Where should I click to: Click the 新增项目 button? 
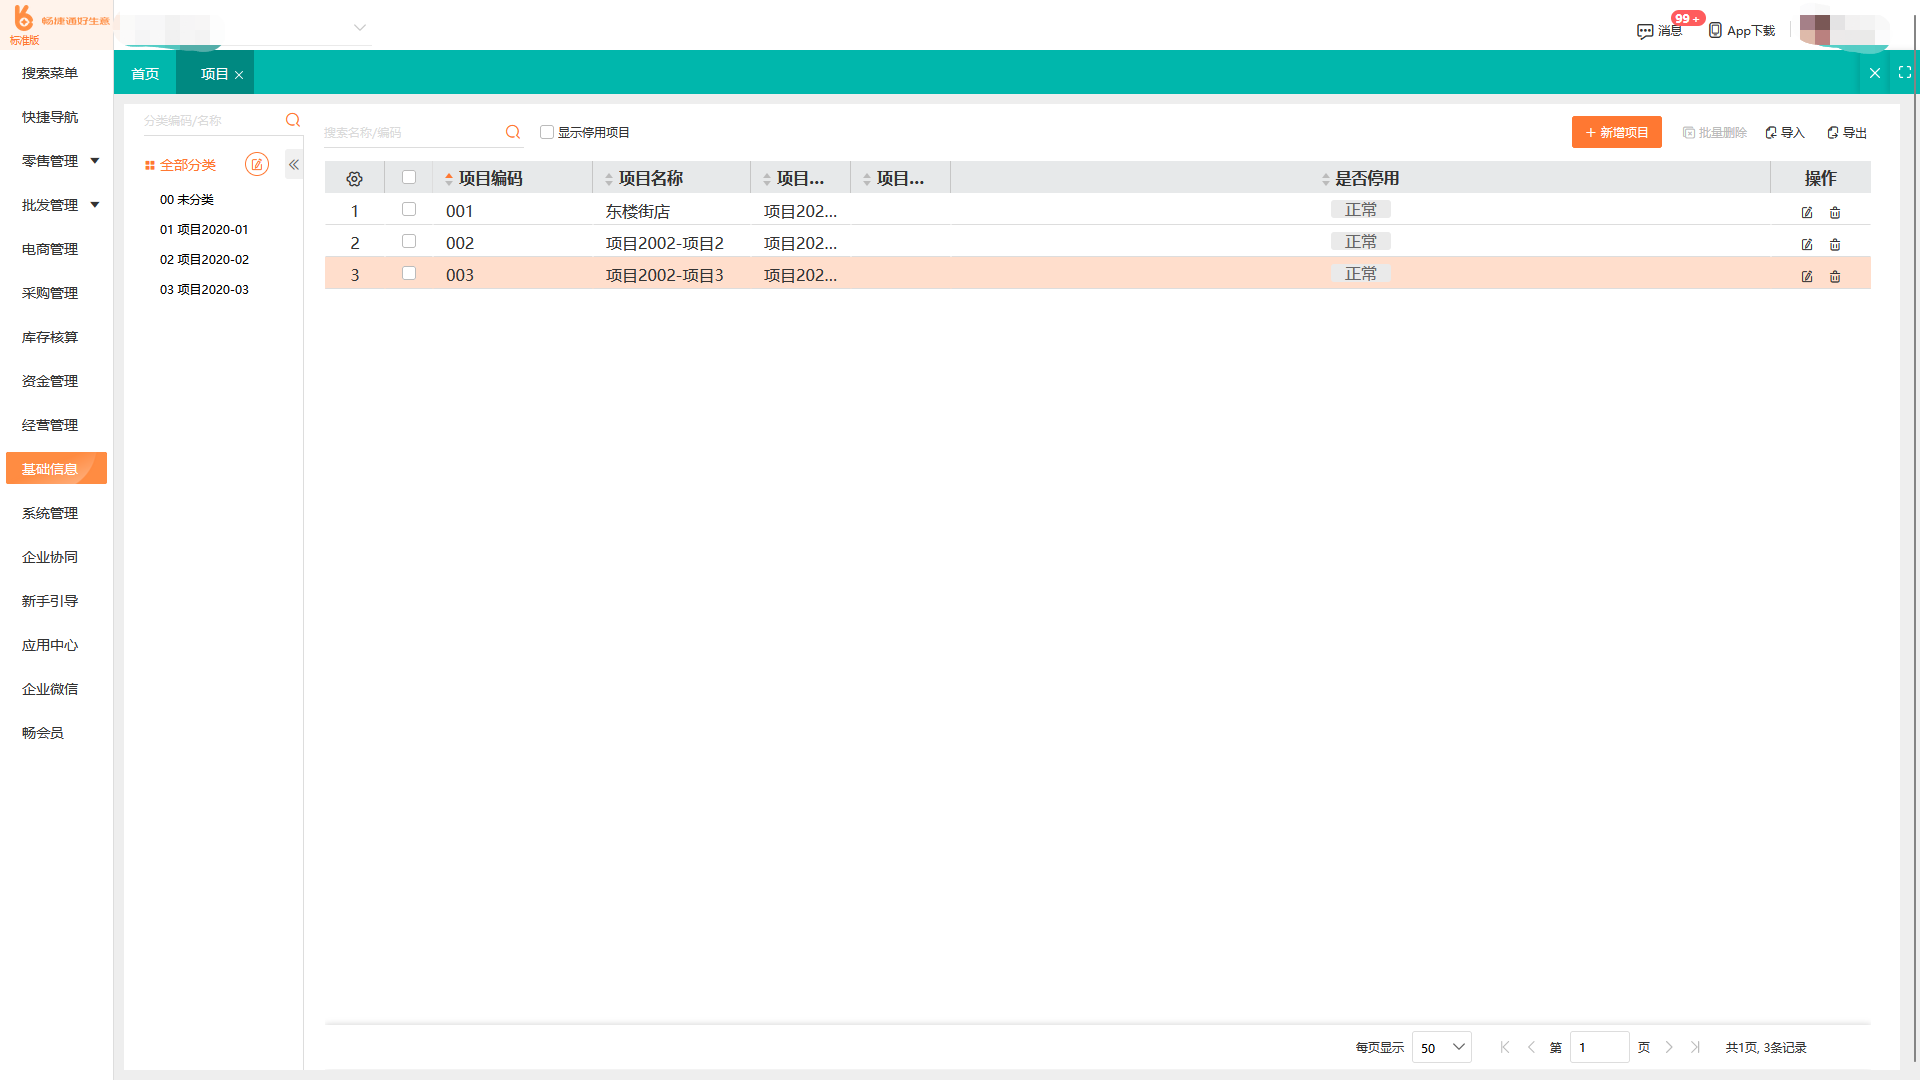pos(1615,132)
